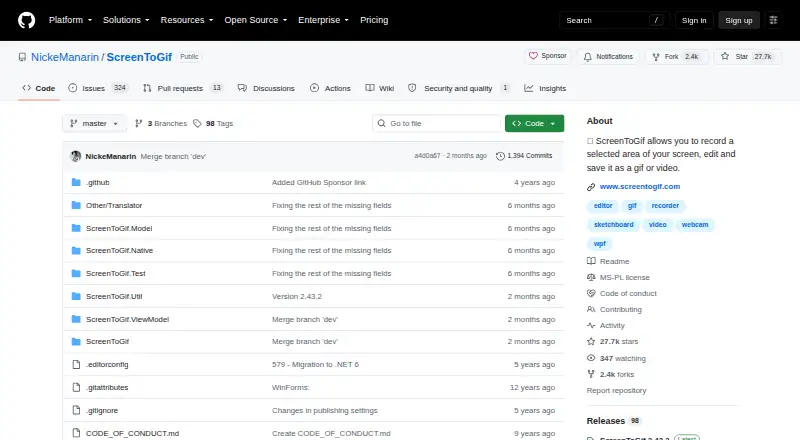Open the Contributing link
The height and width of the screenshot is (440, 800).
(x=620, y=309)
